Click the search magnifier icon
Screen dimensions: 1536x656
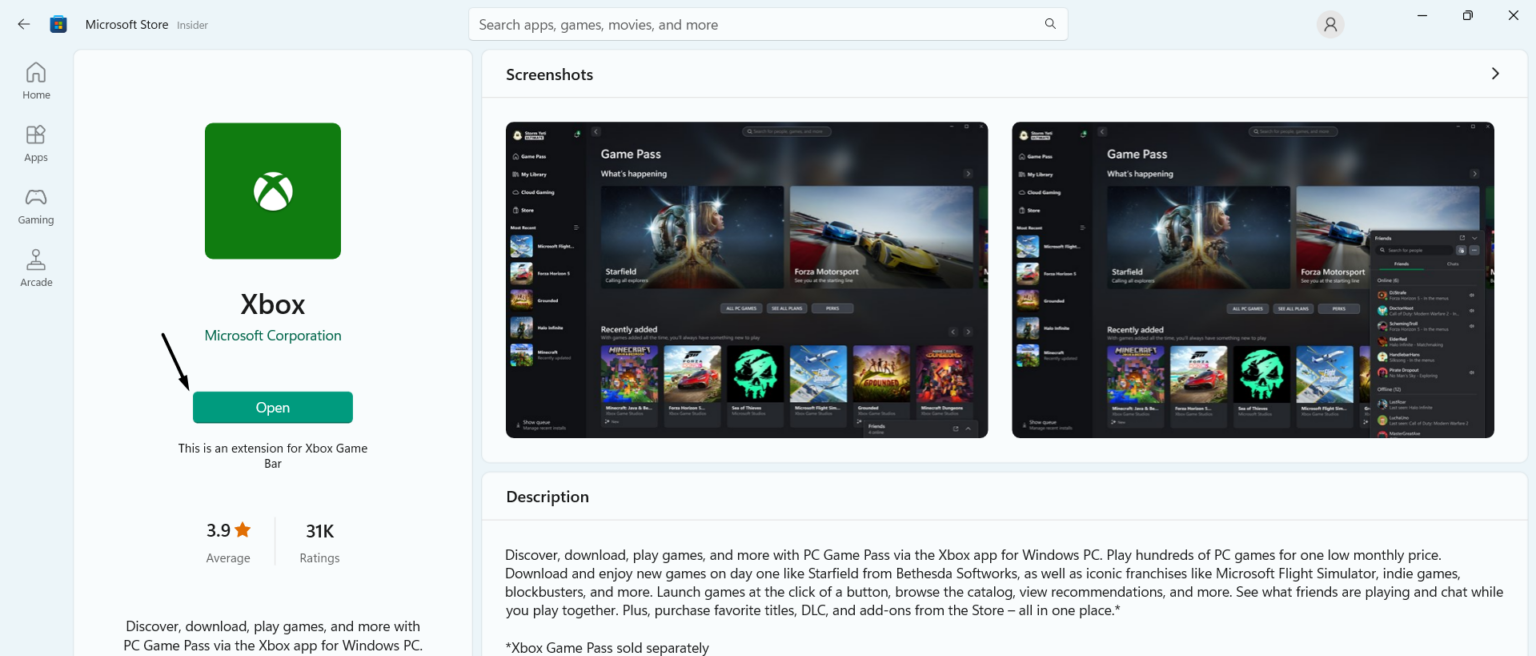(x=1049, y=23)
